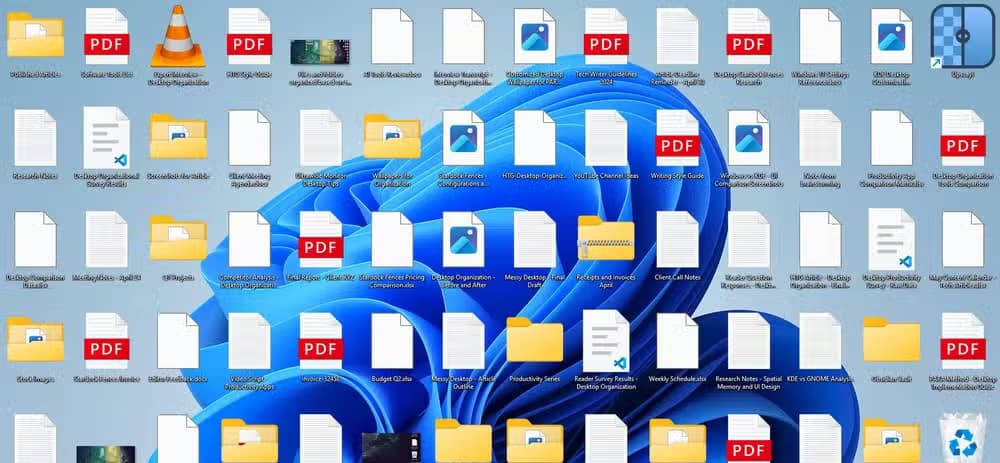This screenshot has width=1000, height=463.
Task: Select the YouTube Channel Ideas document
Action: [x=606, y=138]
